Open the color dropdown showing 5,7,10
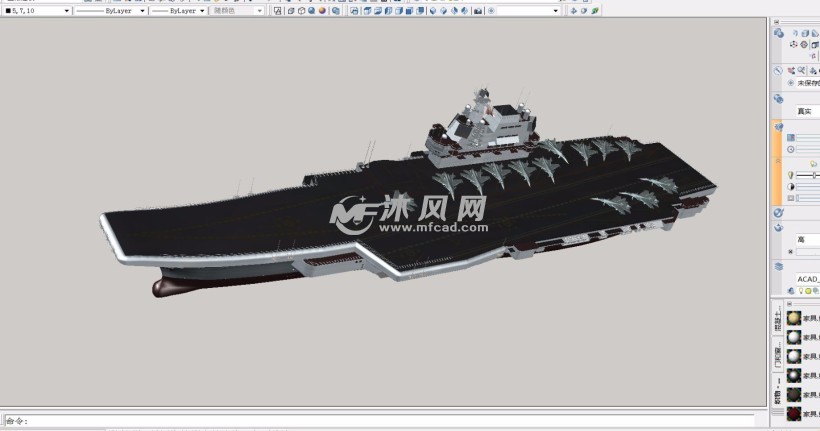The image size is (820, 431). tap(37, 11)
